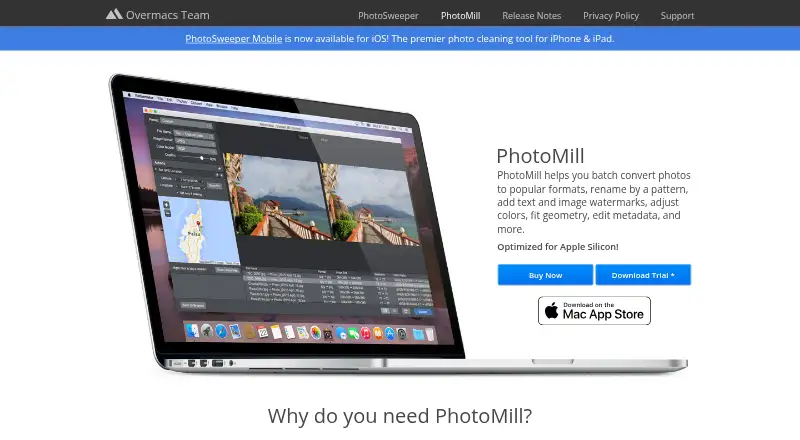This screenshot has width=800, height=440.
Task: Visit the Support navigation link
Action: pyautogui.click(x=677, y=16)
